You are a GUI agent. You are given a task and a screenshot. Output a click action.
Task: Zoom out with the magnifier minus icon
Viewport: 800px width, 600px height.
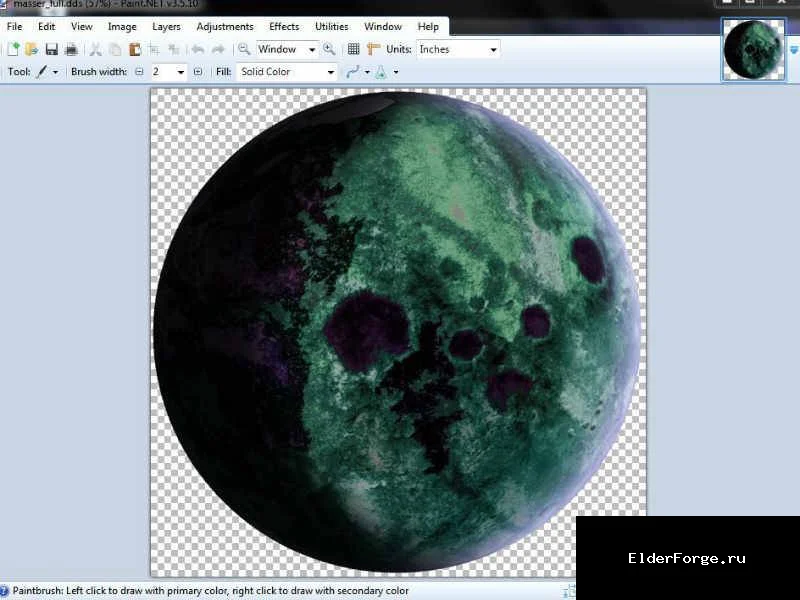point(243,49)
